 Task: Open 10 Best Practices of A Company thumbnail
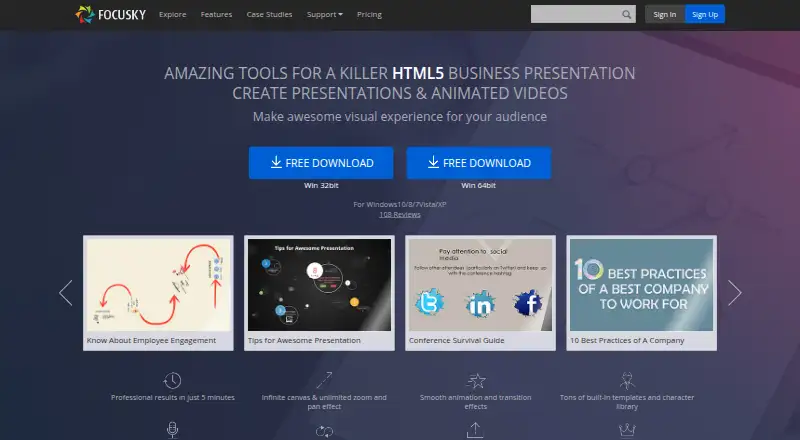[x=641, y=285]
